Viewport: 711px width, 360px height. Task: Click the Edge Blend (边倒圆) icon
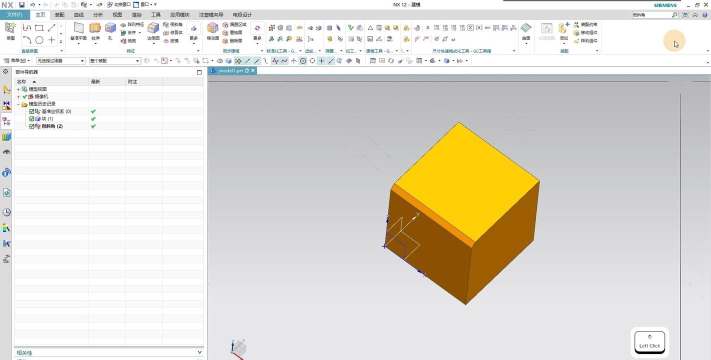153,28
